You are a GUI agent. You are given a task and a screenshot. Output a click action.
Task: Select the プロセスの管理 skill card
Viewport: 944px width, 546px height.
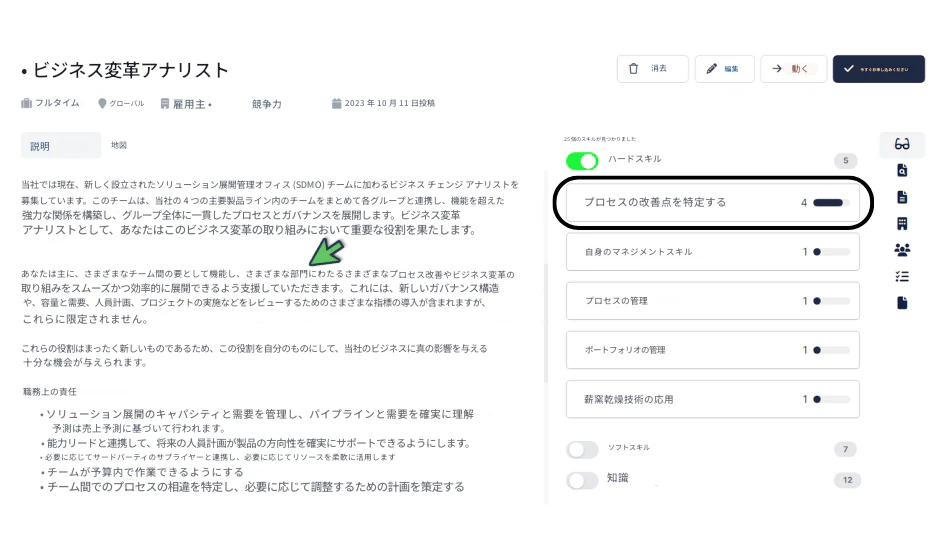[x=713, y=301]
